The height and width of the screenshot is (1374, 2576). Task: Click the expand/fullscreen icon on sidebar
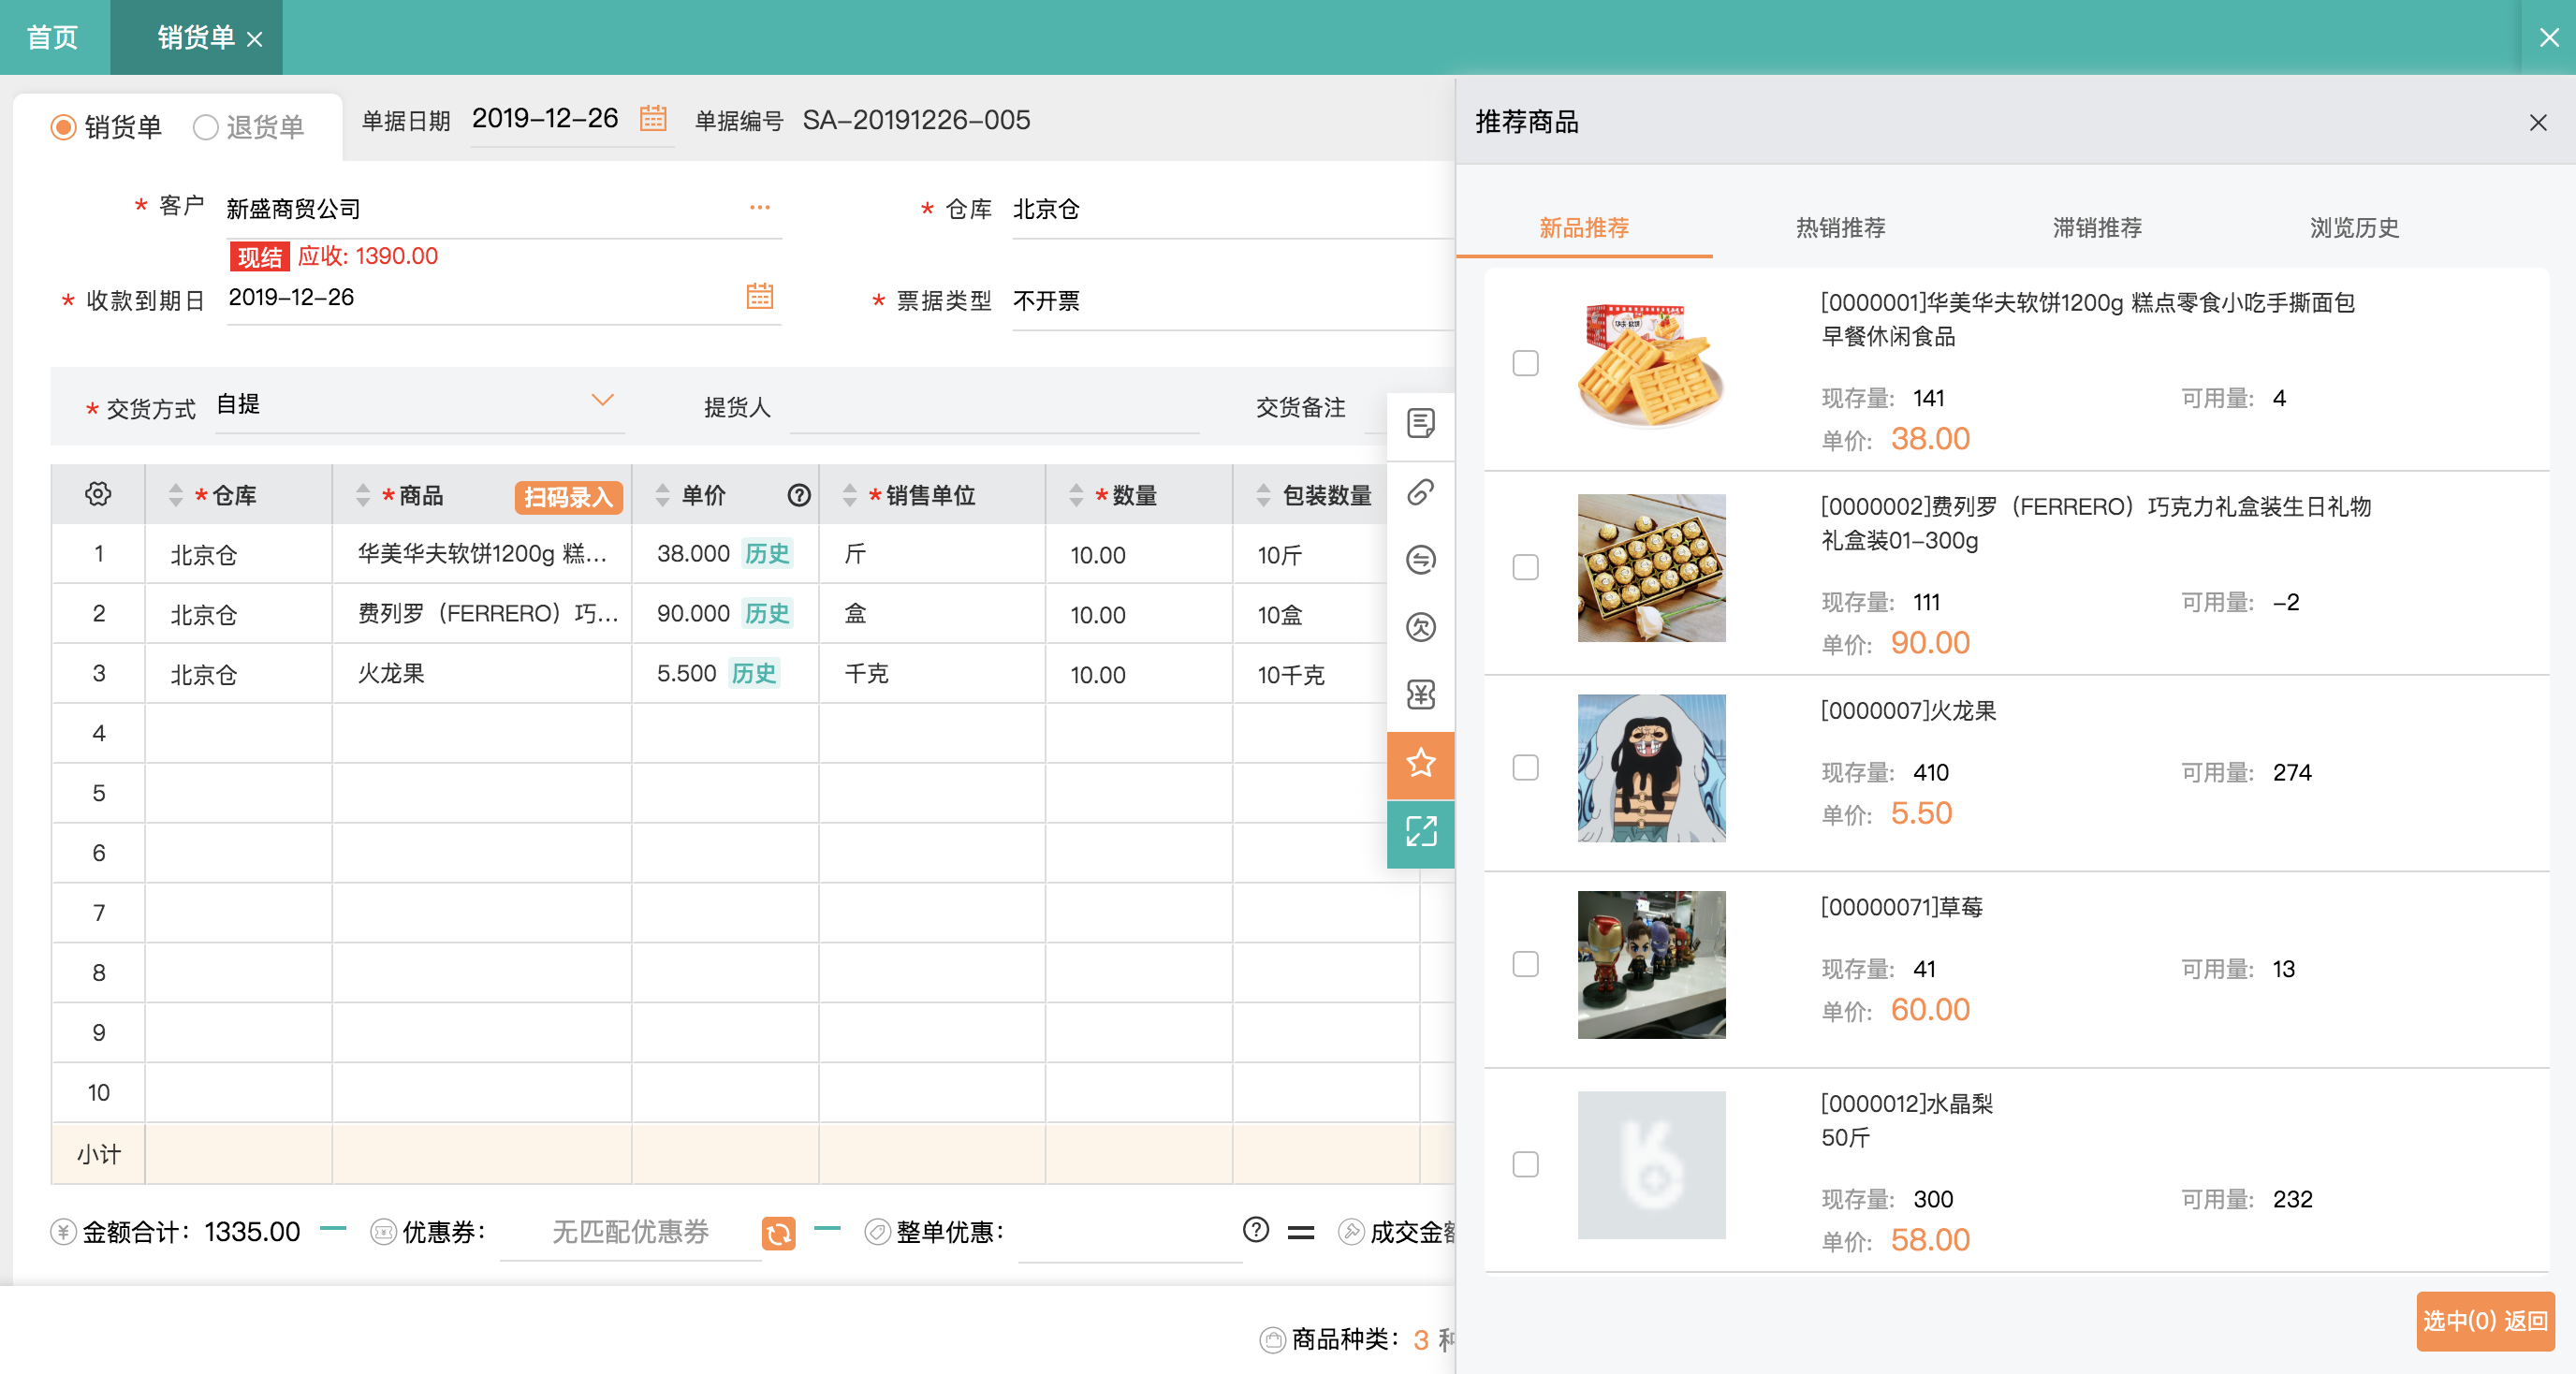(x=1425, y=834)
